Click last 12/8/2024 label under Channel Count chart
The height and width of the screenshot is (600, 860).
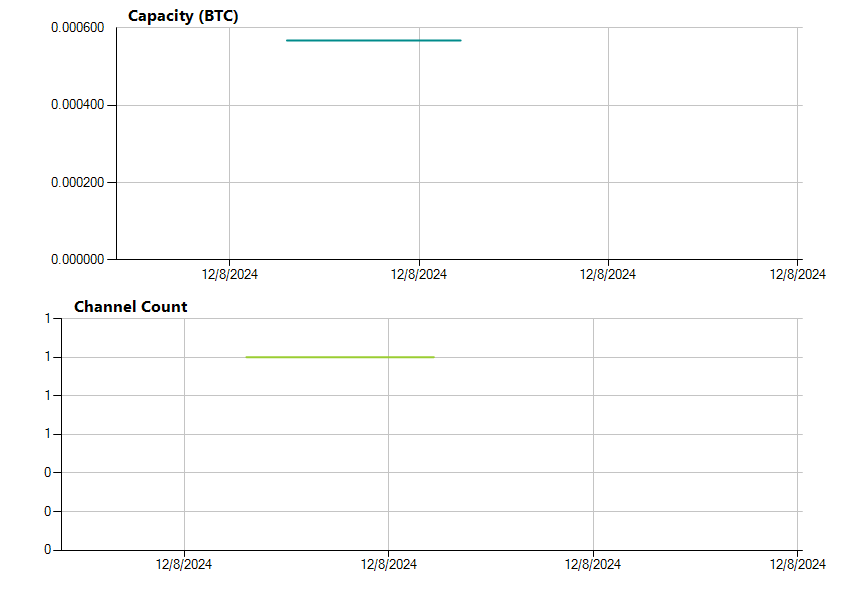[x=797, y=565]
